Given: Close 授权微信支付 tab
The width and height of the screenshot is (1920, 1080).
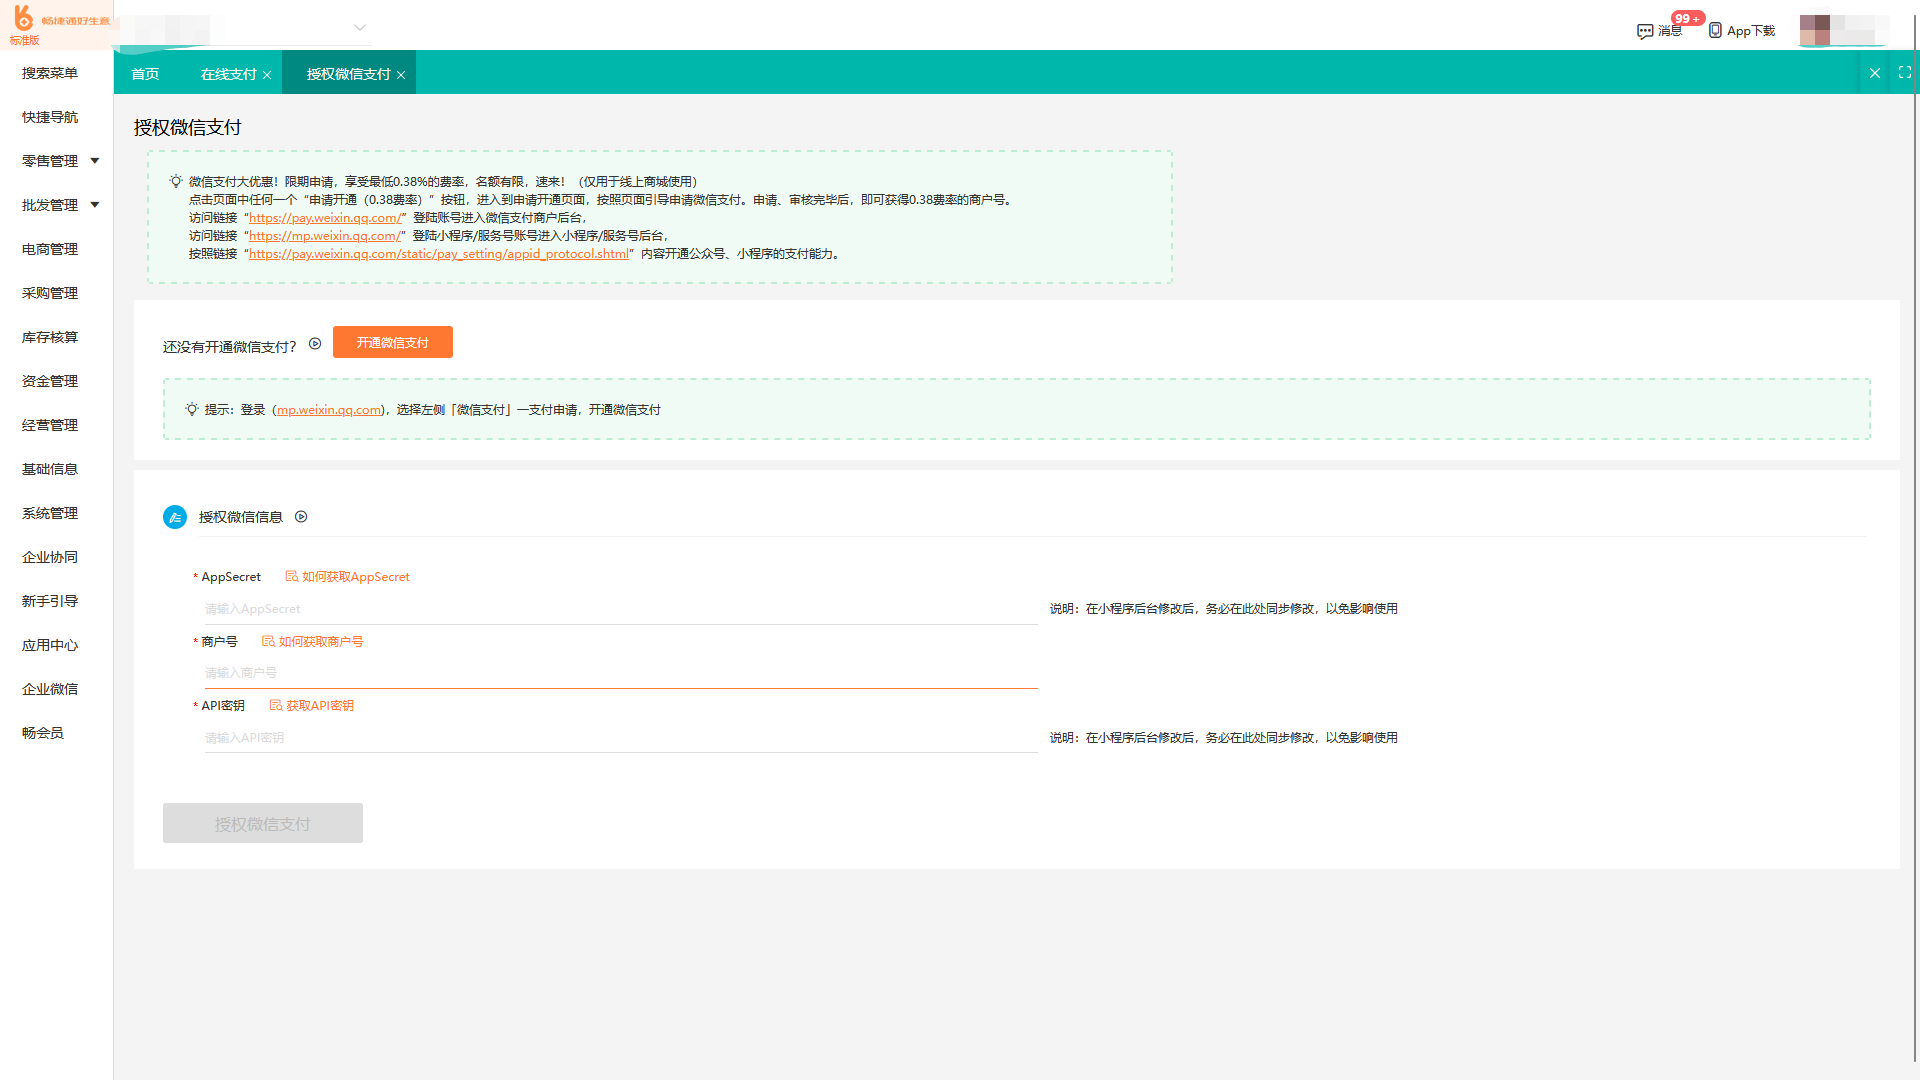Looking at the screenshot, I should 404,74.
